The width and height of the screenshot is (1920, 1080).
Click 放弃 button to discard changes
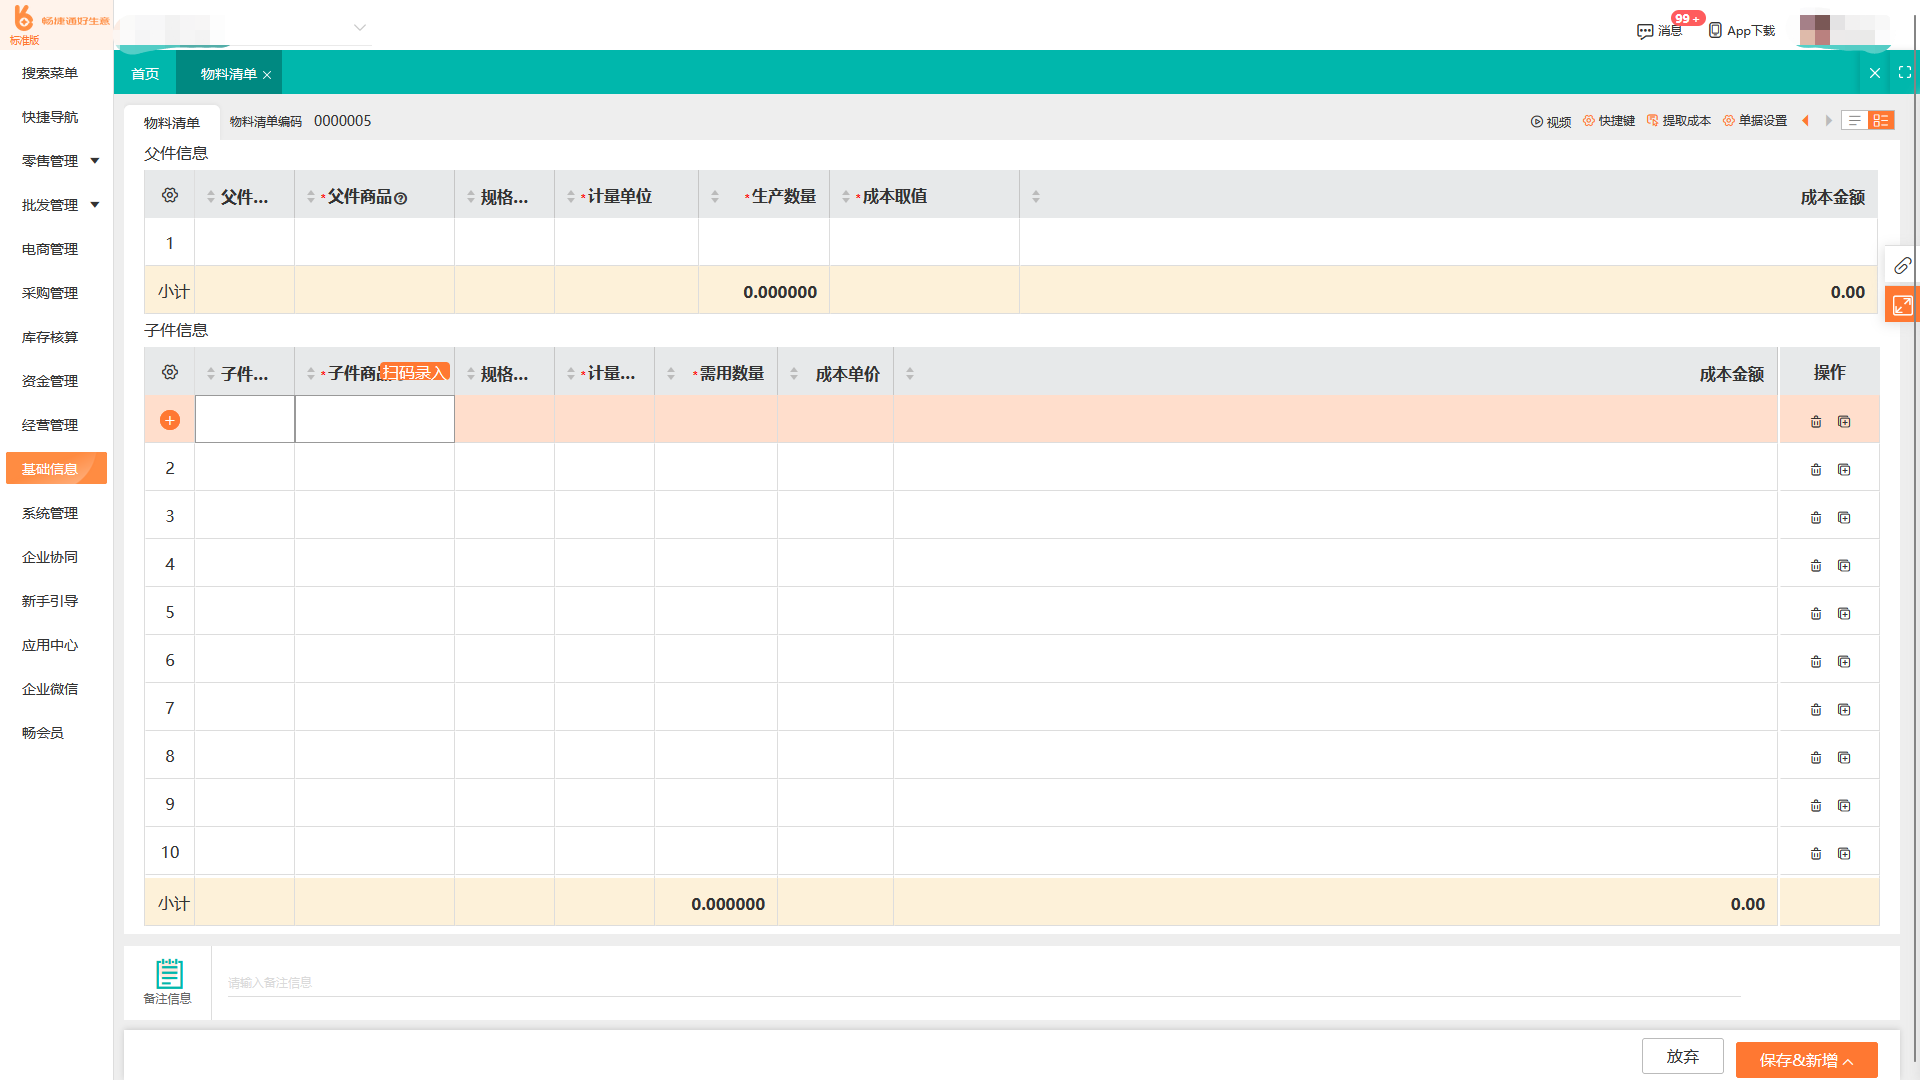pyautogui.click(x=1685, y=1056)
